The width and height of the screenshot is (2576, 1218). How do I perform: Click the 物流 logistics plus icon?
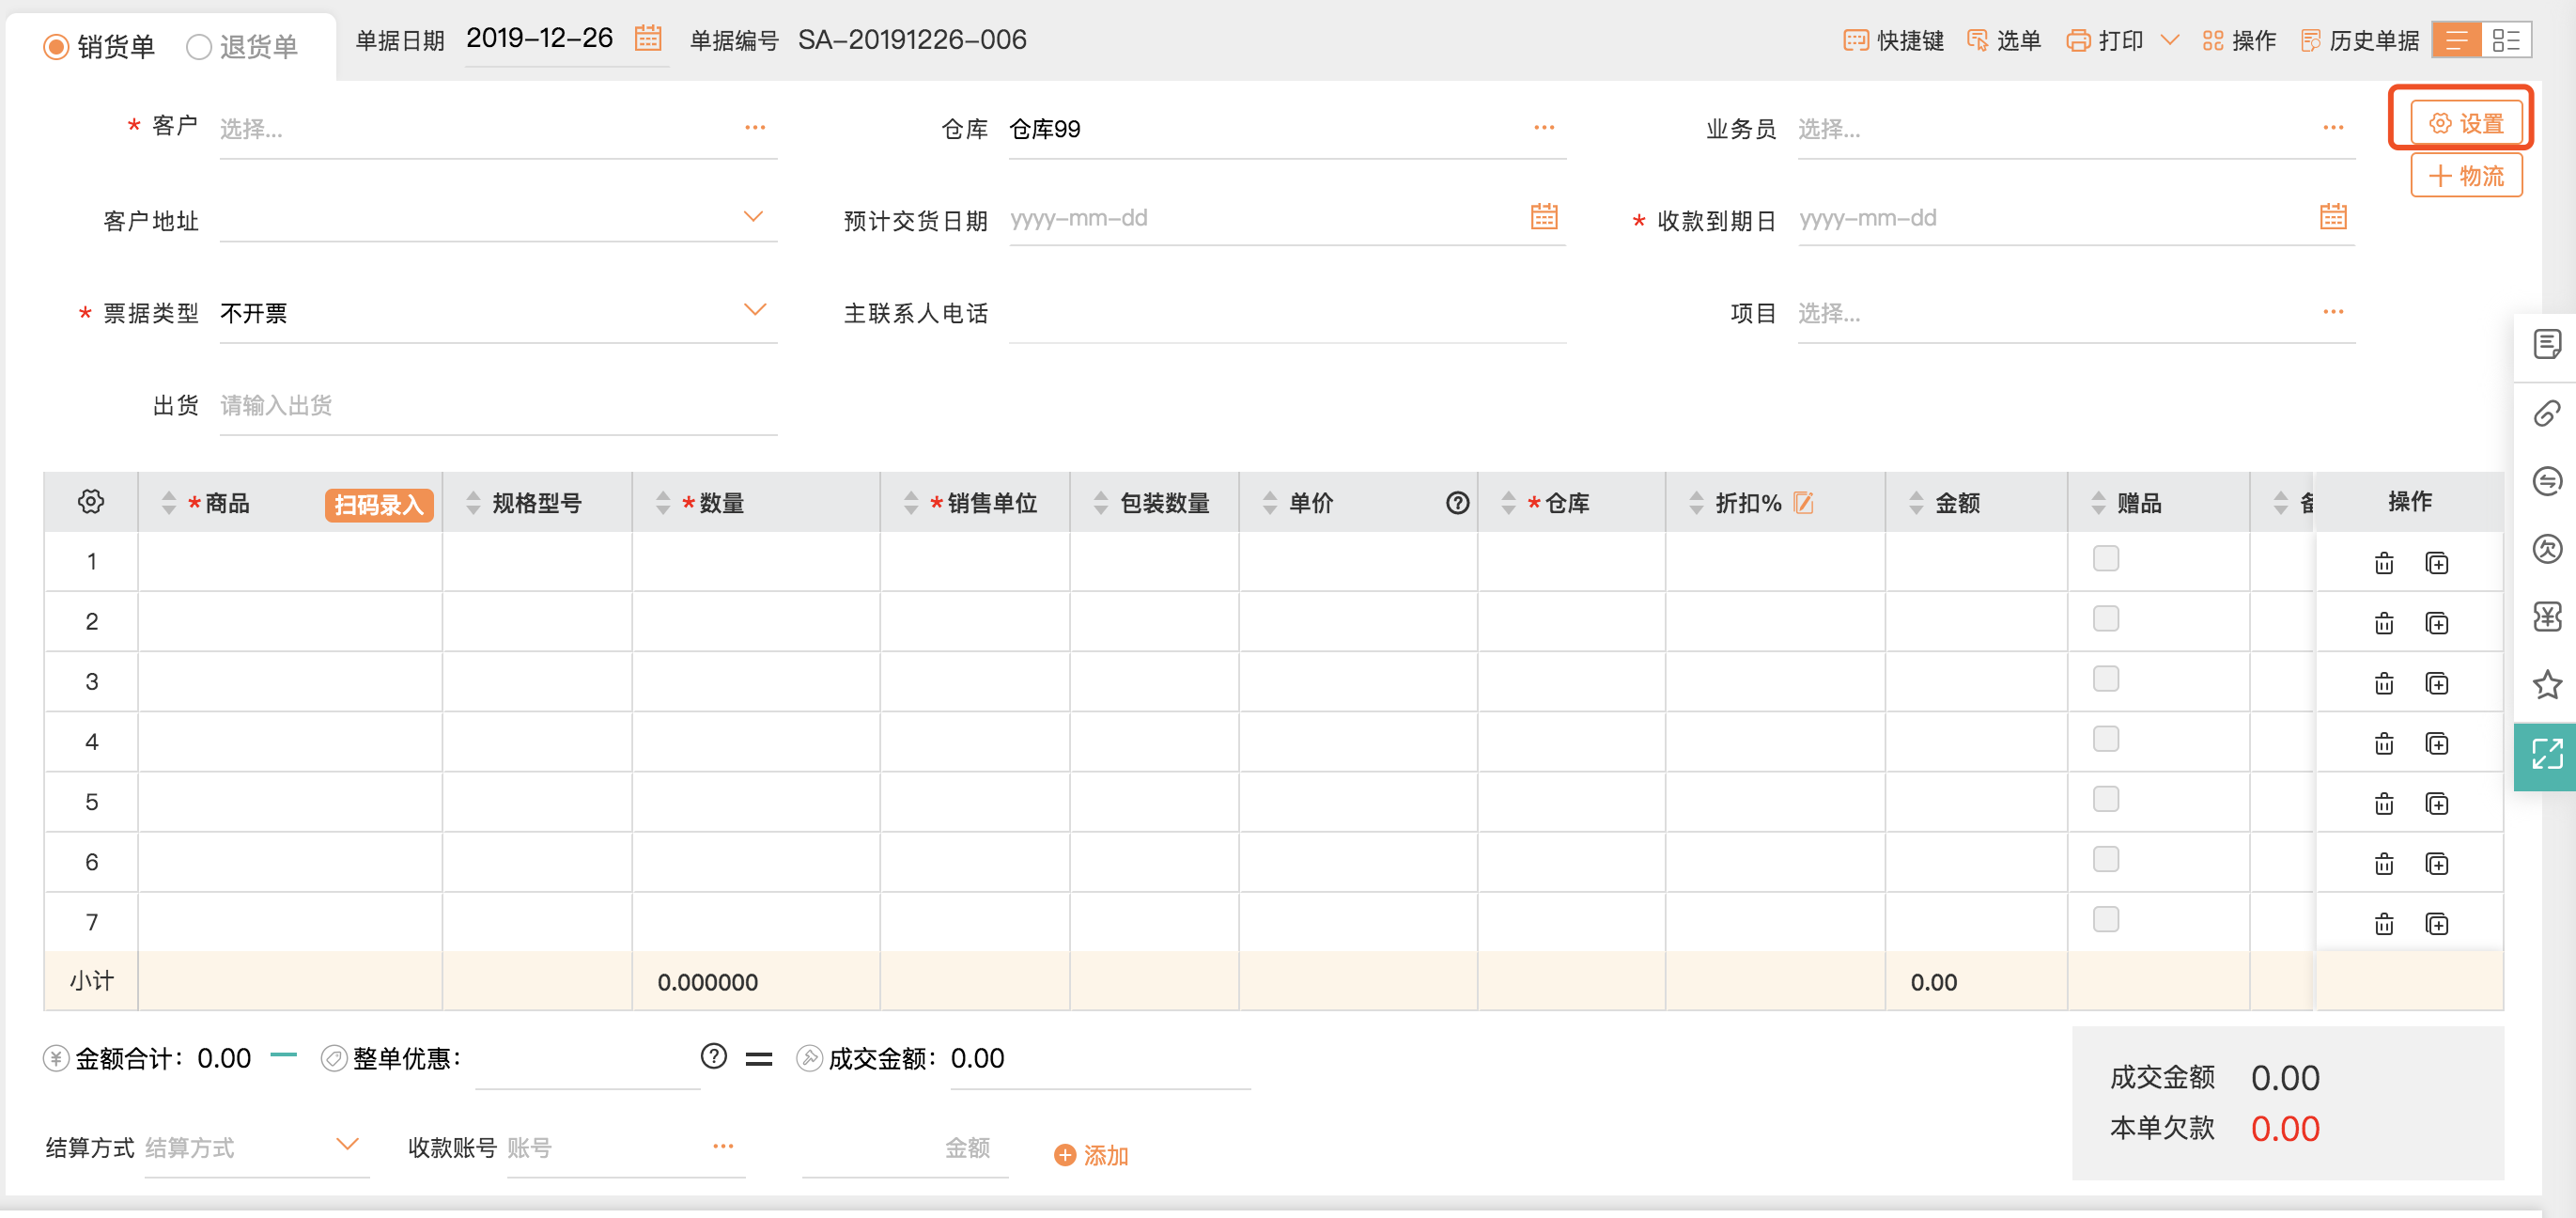[x=2466, y=180]
